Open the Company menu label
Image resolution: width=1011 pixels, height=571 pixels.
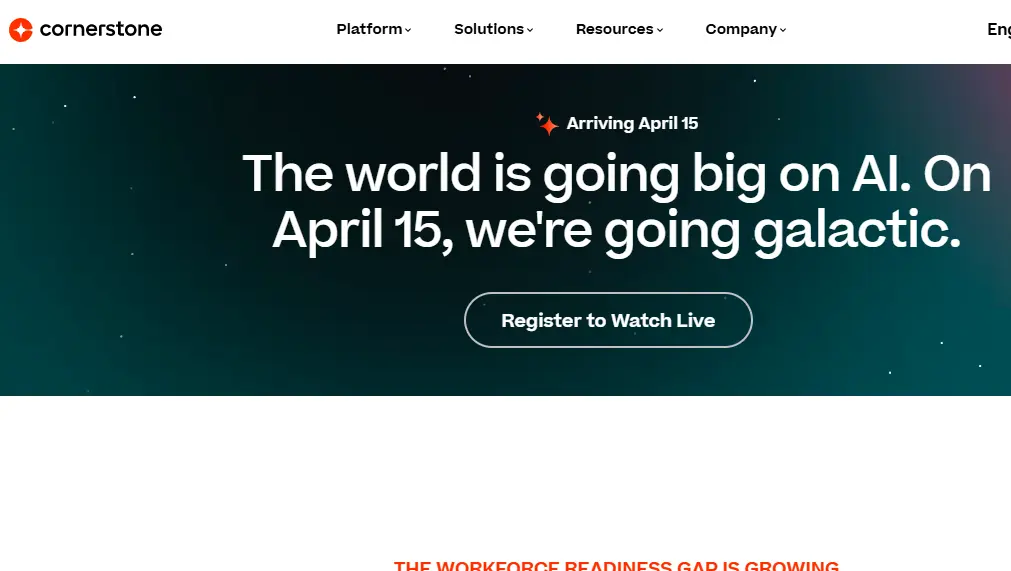point(741,29)
